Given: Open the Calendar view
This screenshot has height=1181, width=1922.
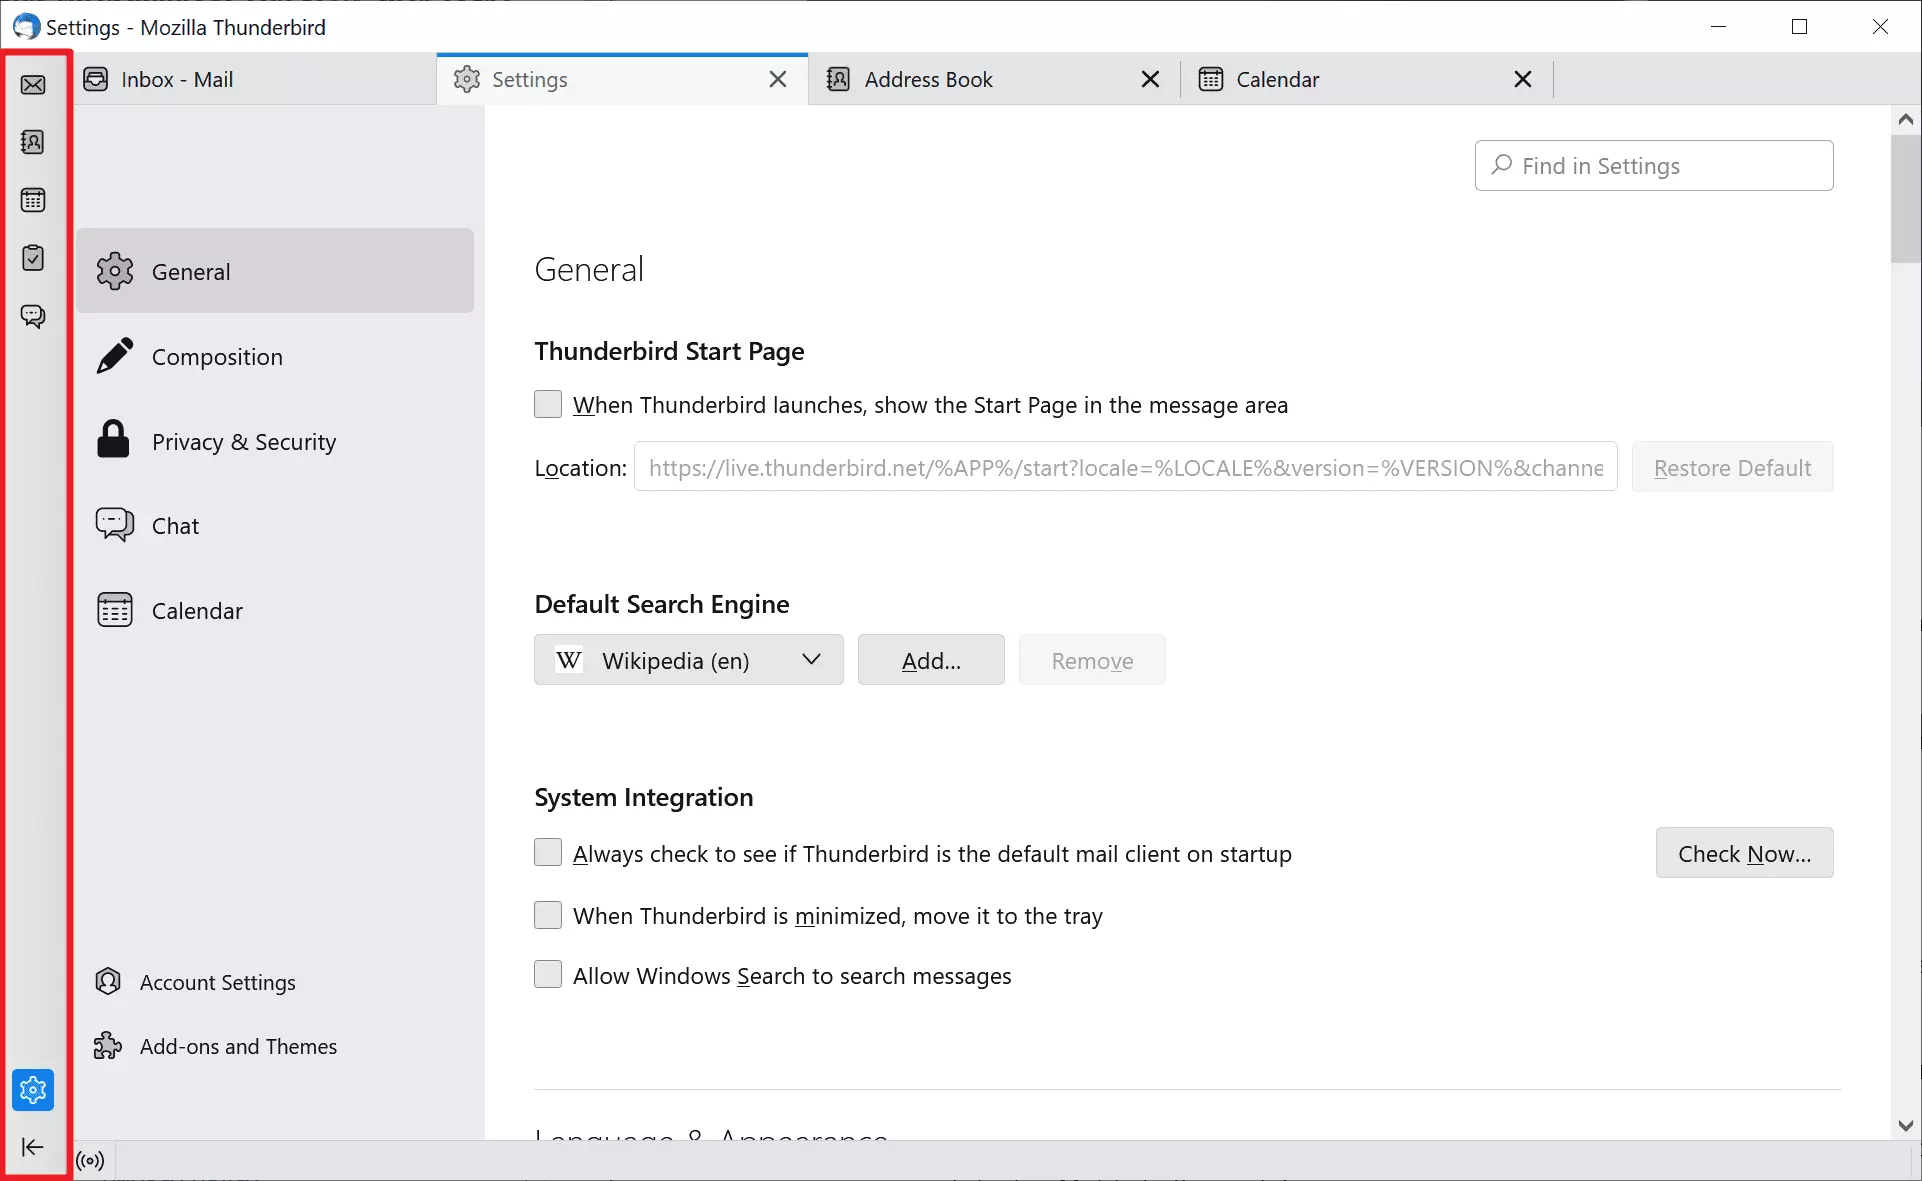Looking at the screenshot, I should [33, 200].
